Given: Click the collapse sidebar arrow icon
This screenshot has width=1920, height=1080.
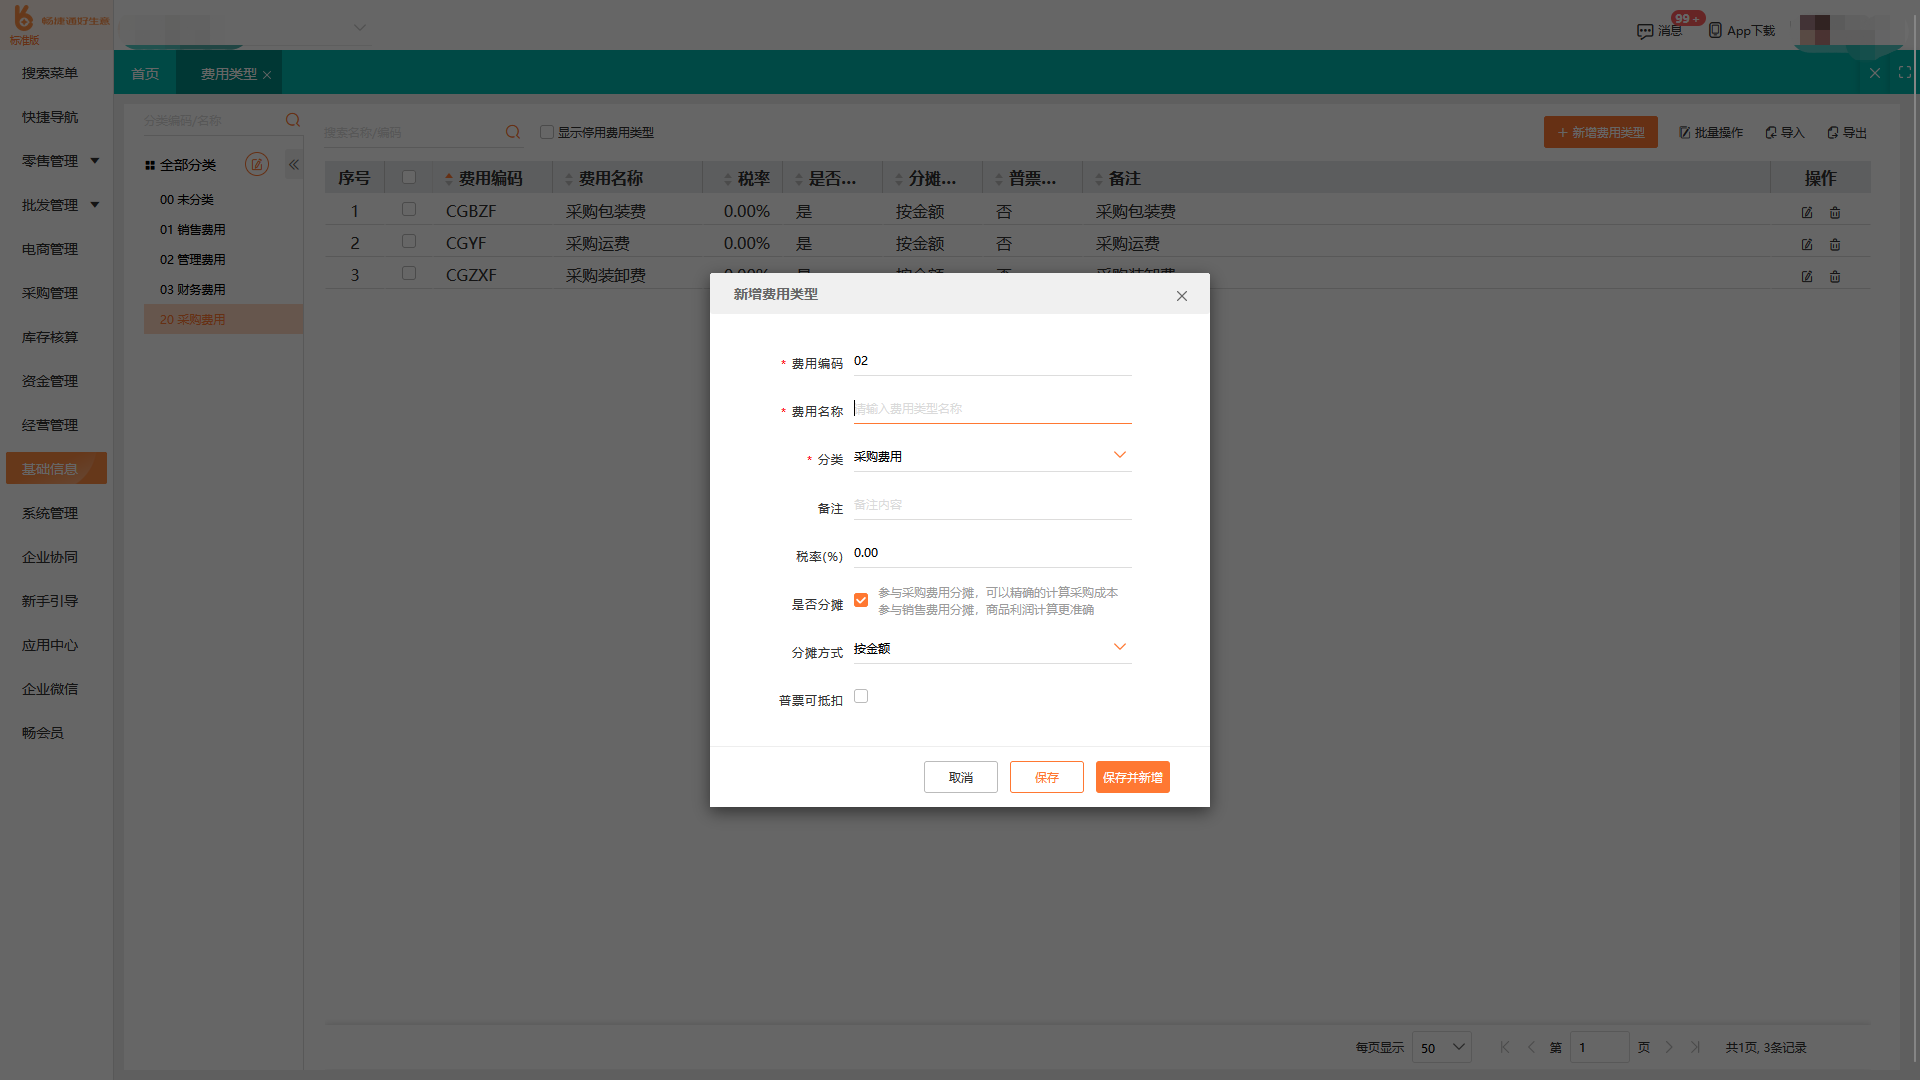Looking at the screenshot, I should point(293,165).
